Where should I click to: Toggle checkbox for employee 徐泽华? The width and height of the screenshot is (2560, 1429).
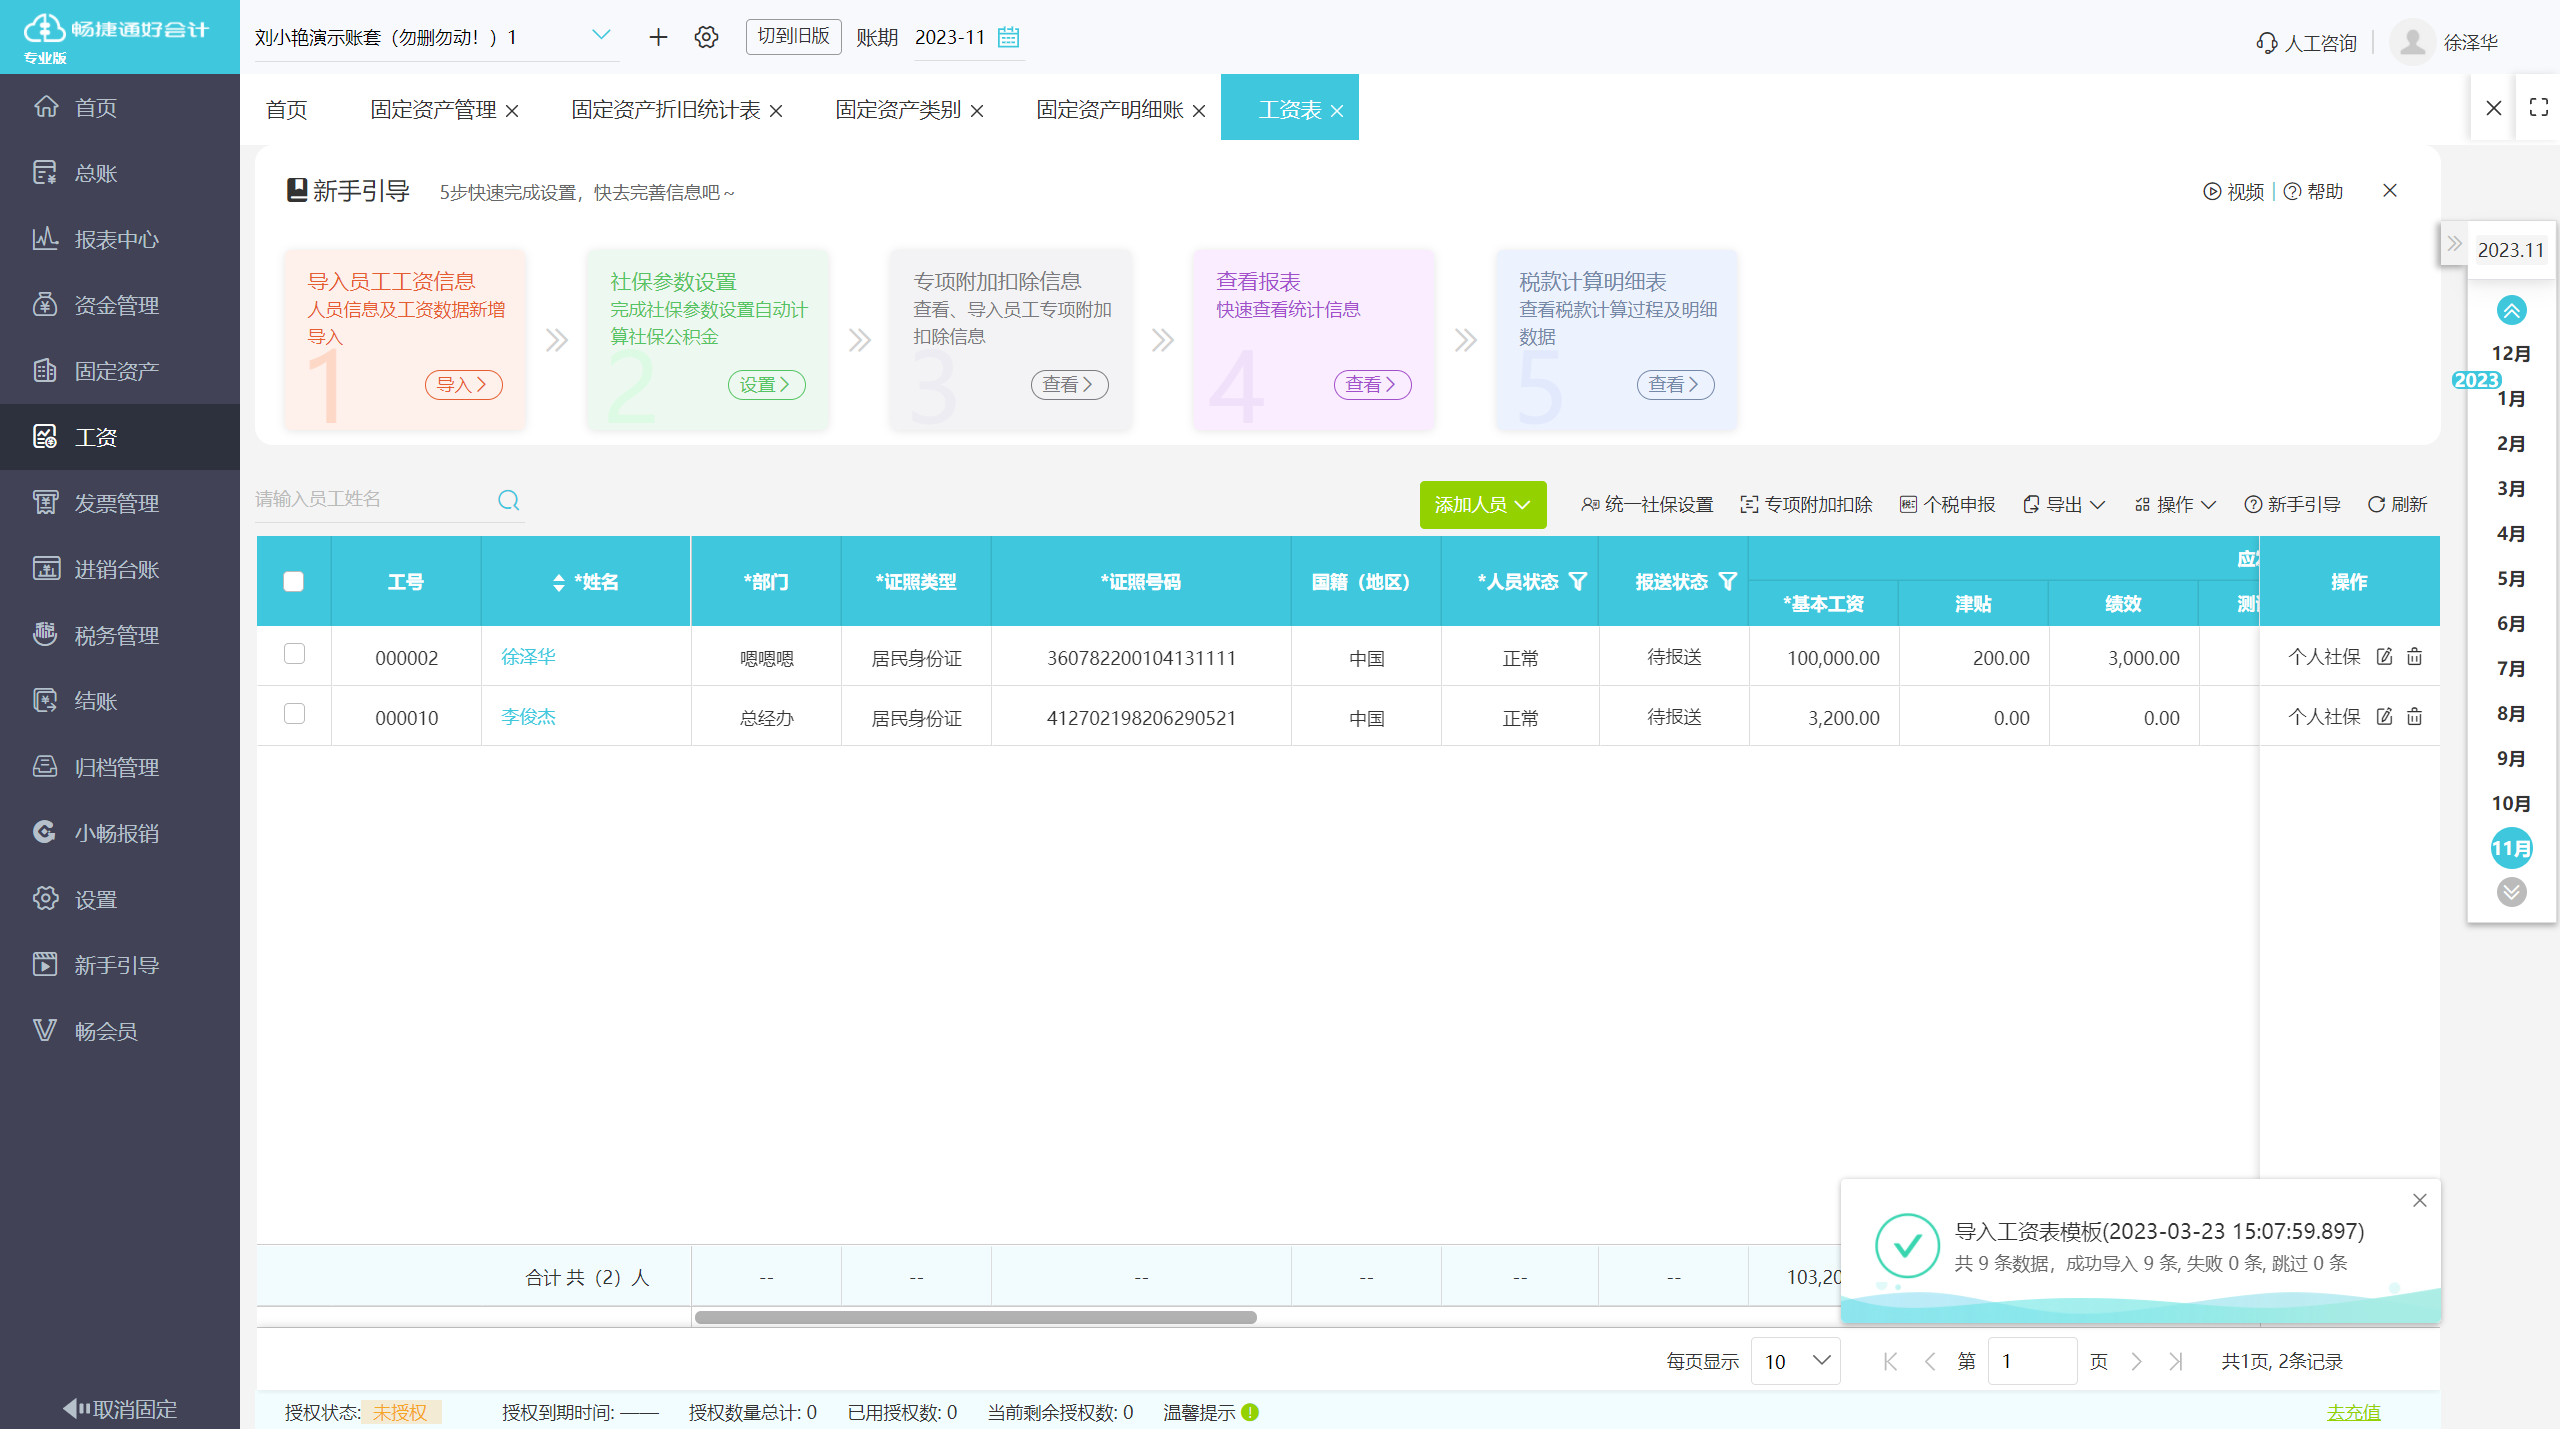tap(294, 654)
